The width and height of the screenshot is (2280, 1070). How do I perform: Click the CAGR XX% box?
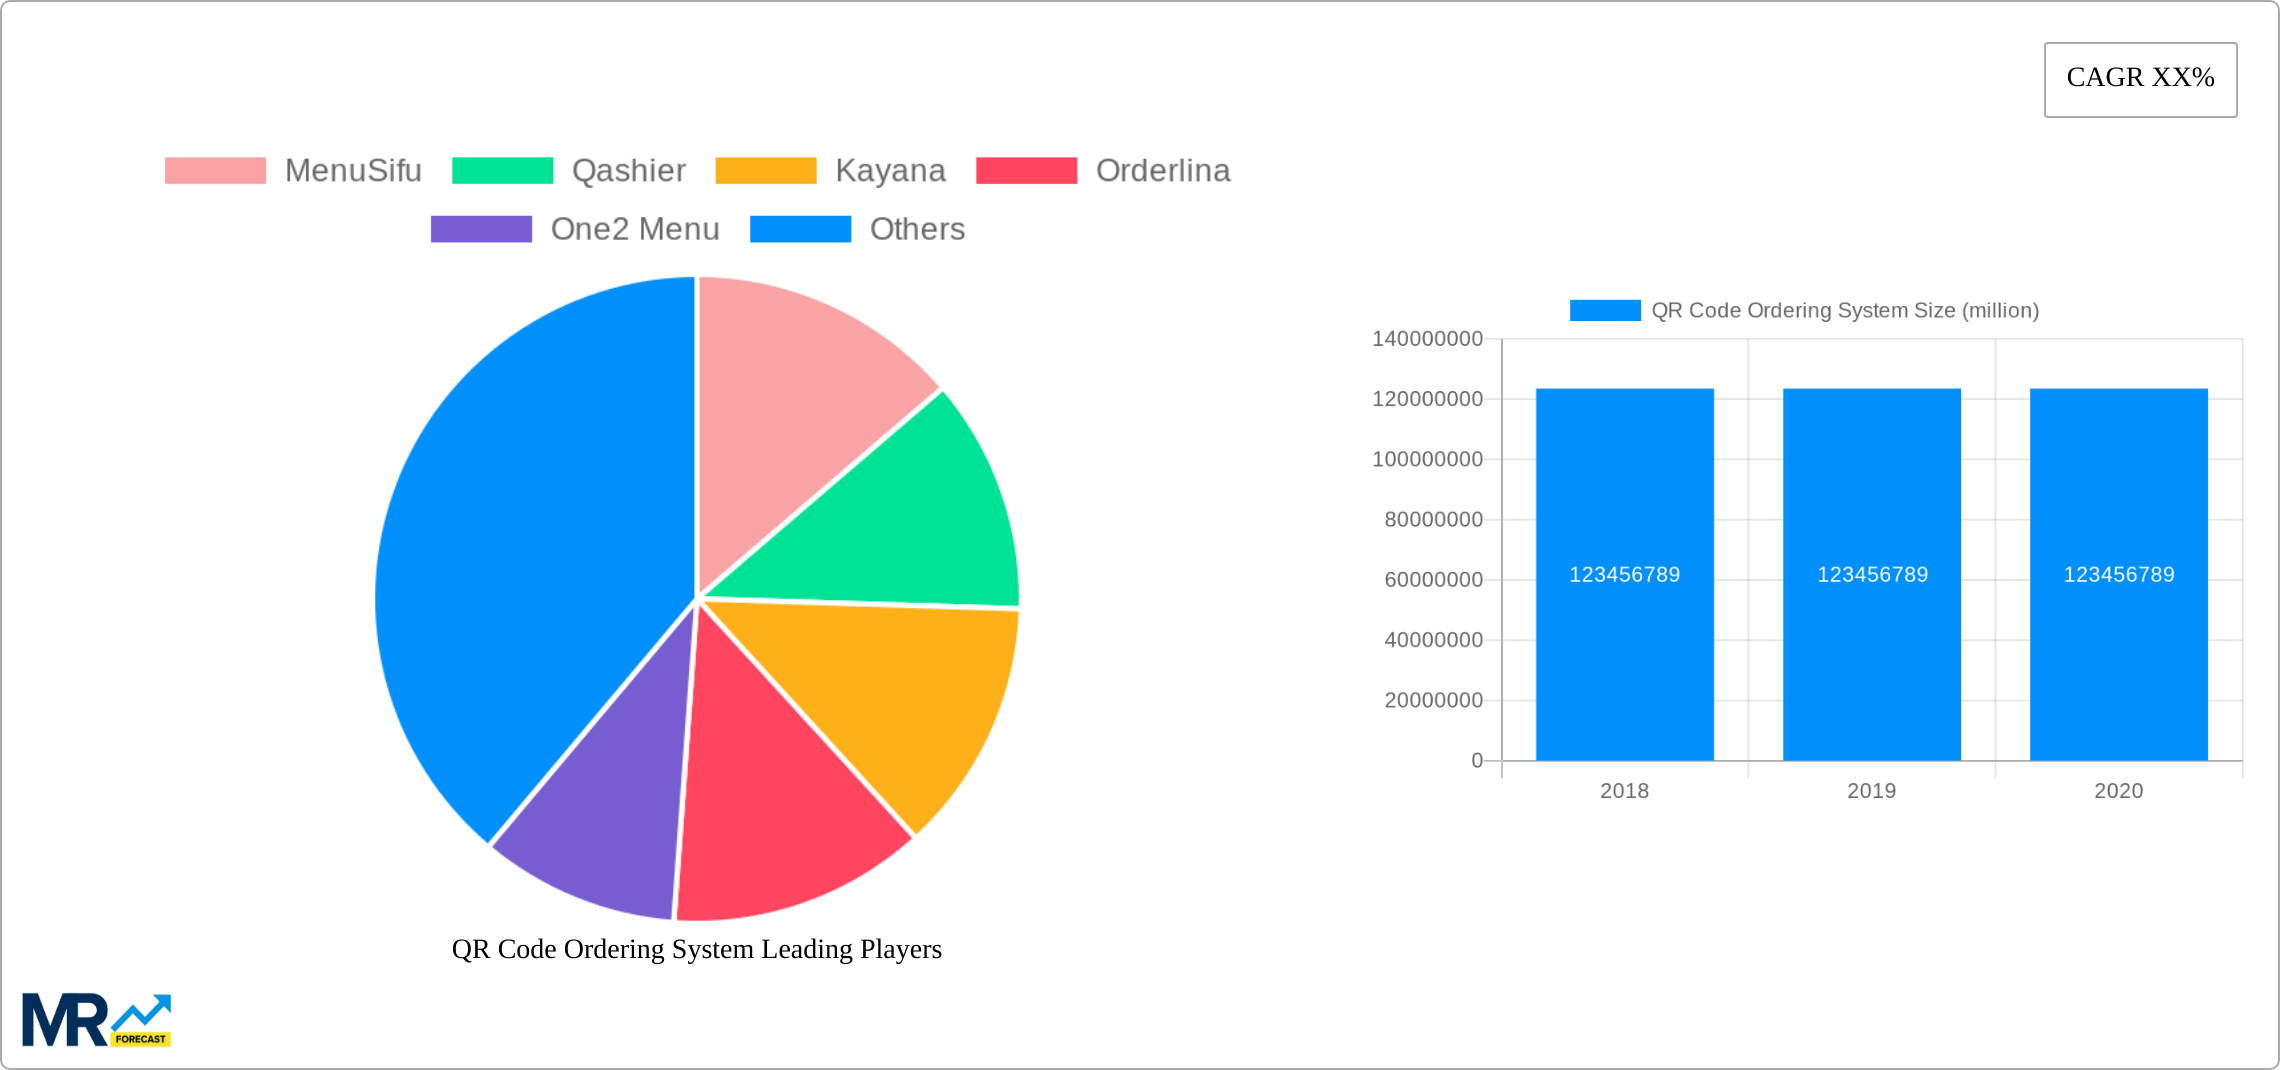pos(2139,77)
